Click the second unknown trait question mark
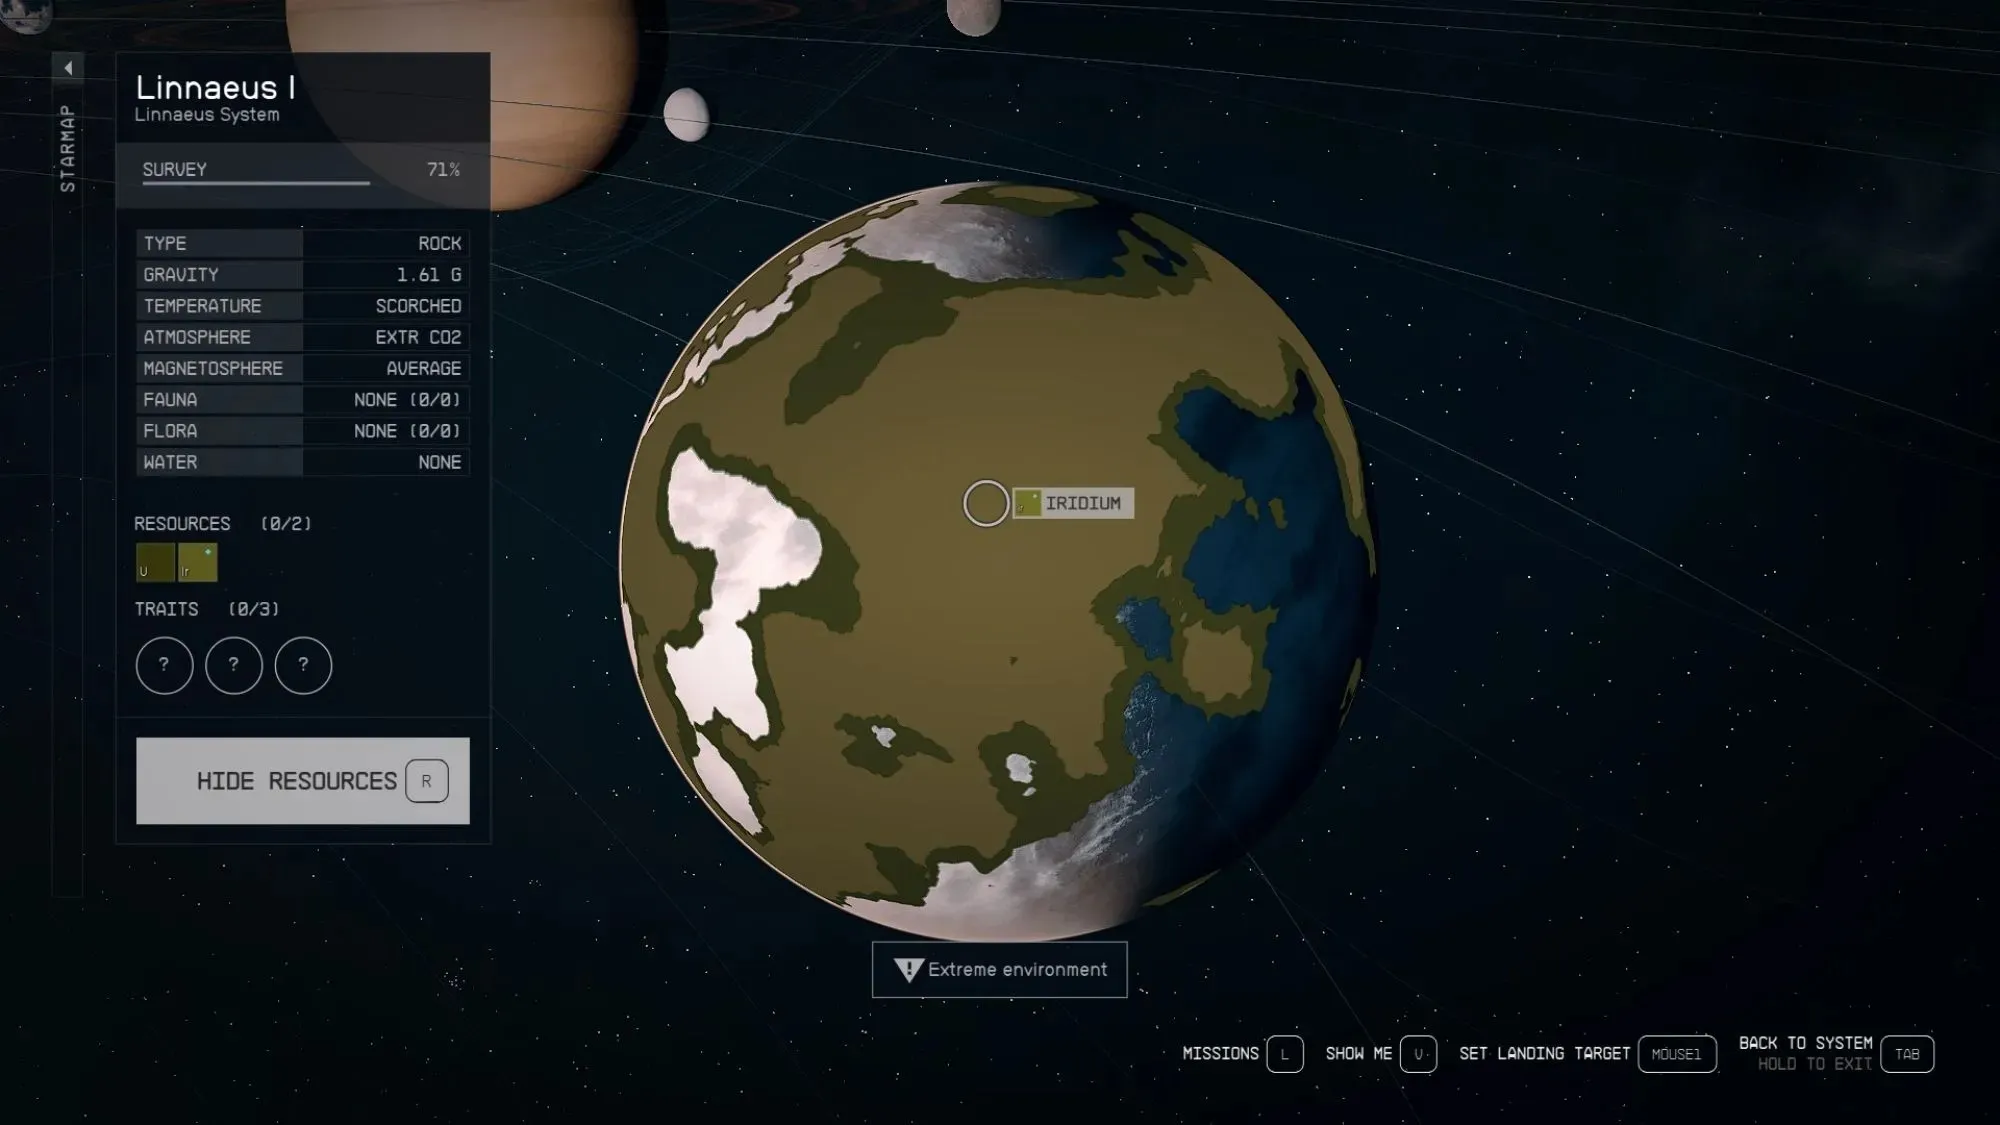 click(x=234, y=665)
